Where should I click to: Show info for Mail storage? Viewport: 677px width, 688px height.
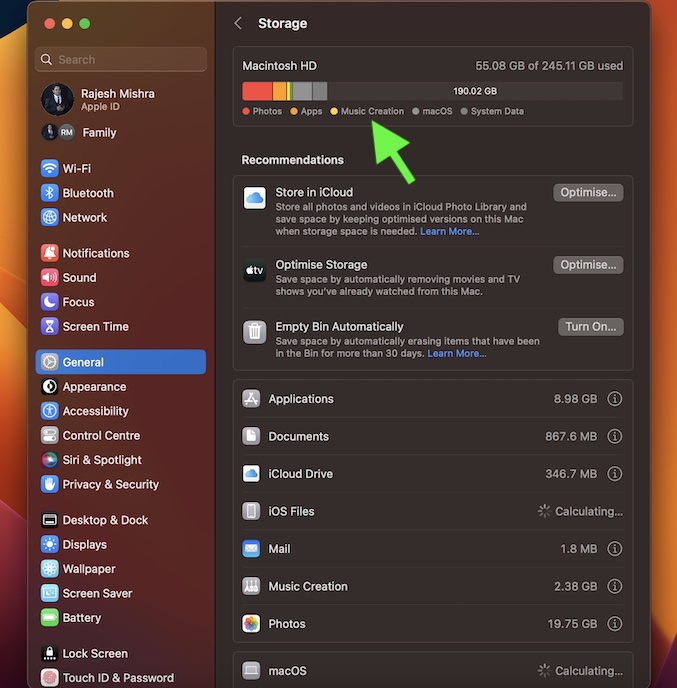[614, 549]
